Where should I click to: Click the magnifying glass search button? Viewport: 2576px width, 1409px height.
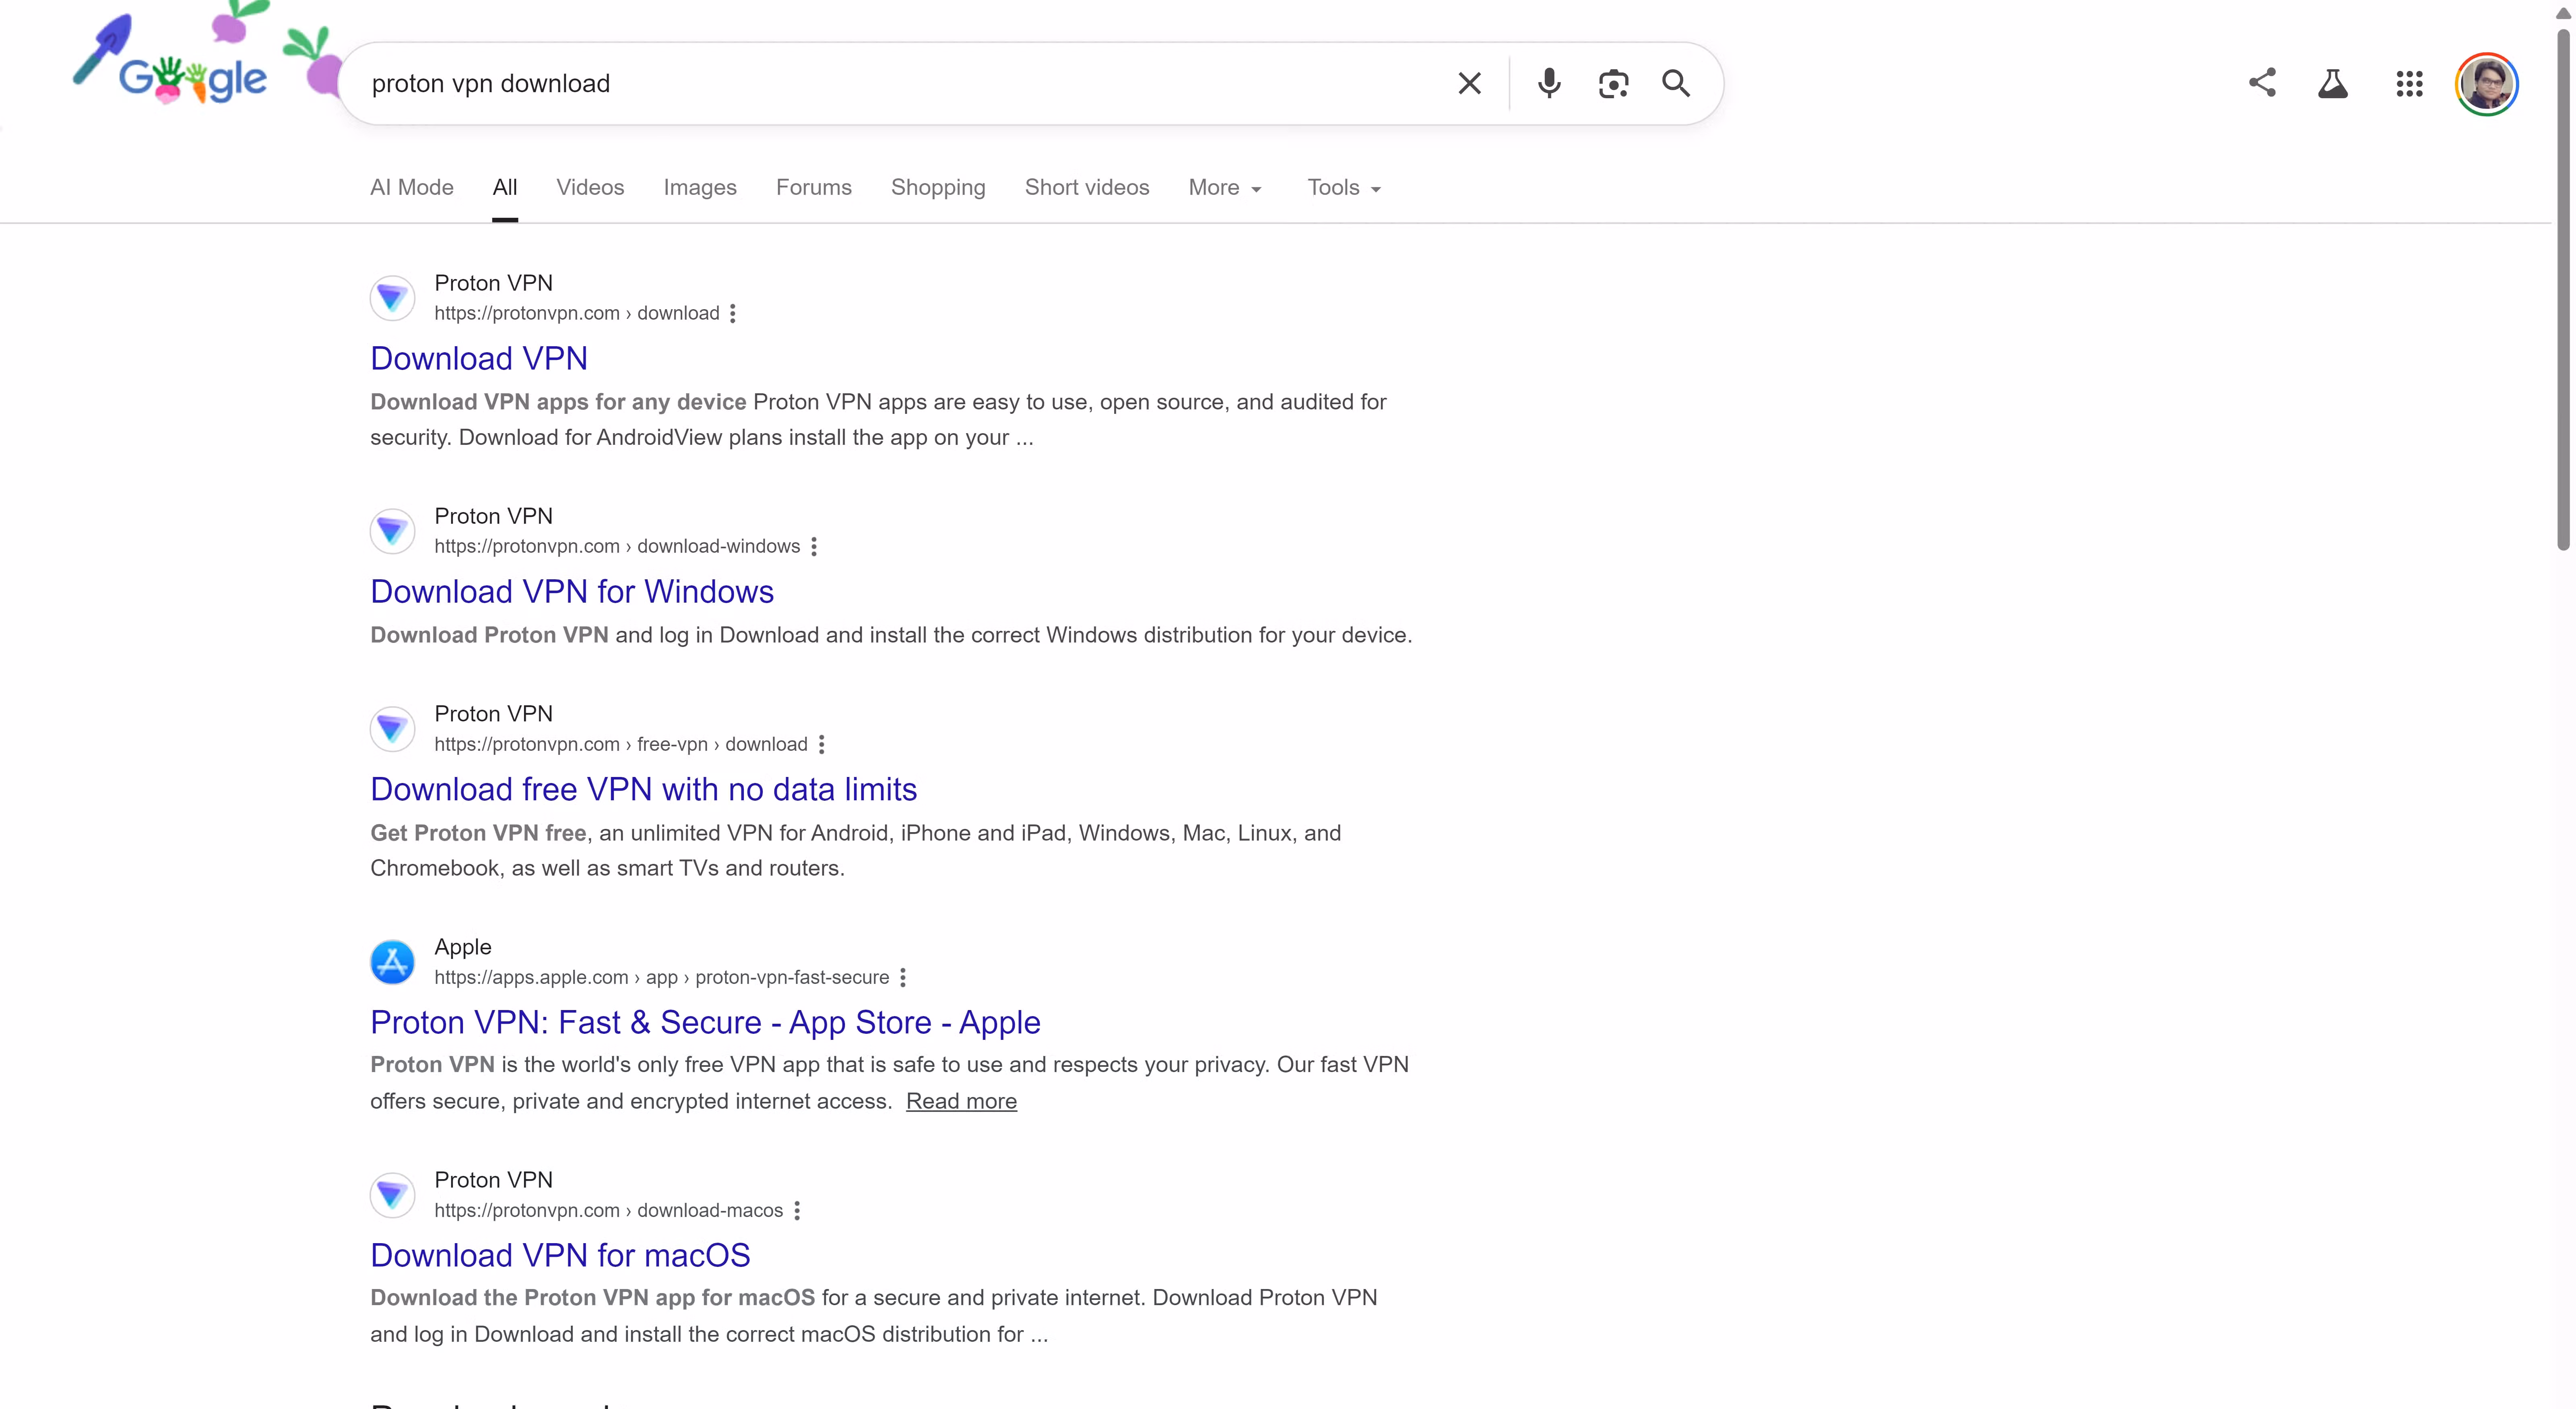click(1676, 83)
